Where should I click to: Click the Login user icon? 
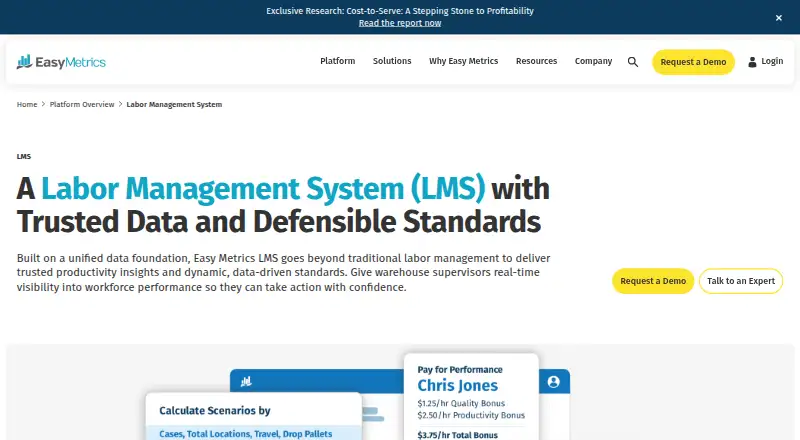point(752,62)
